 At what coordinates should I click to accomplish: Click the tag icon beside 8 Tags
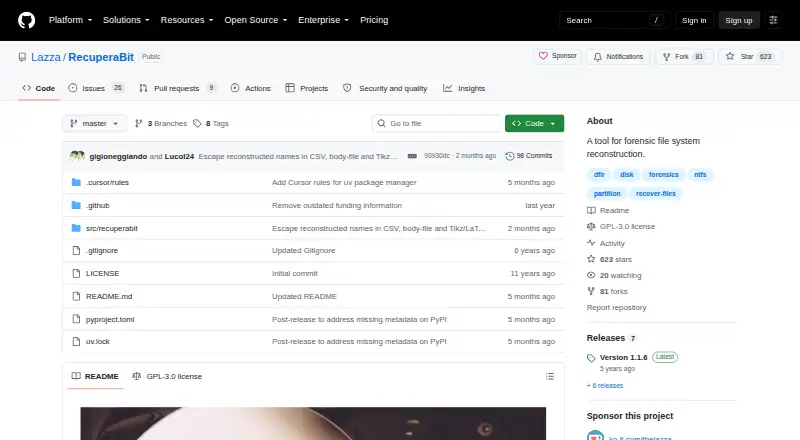click(197, 124)
